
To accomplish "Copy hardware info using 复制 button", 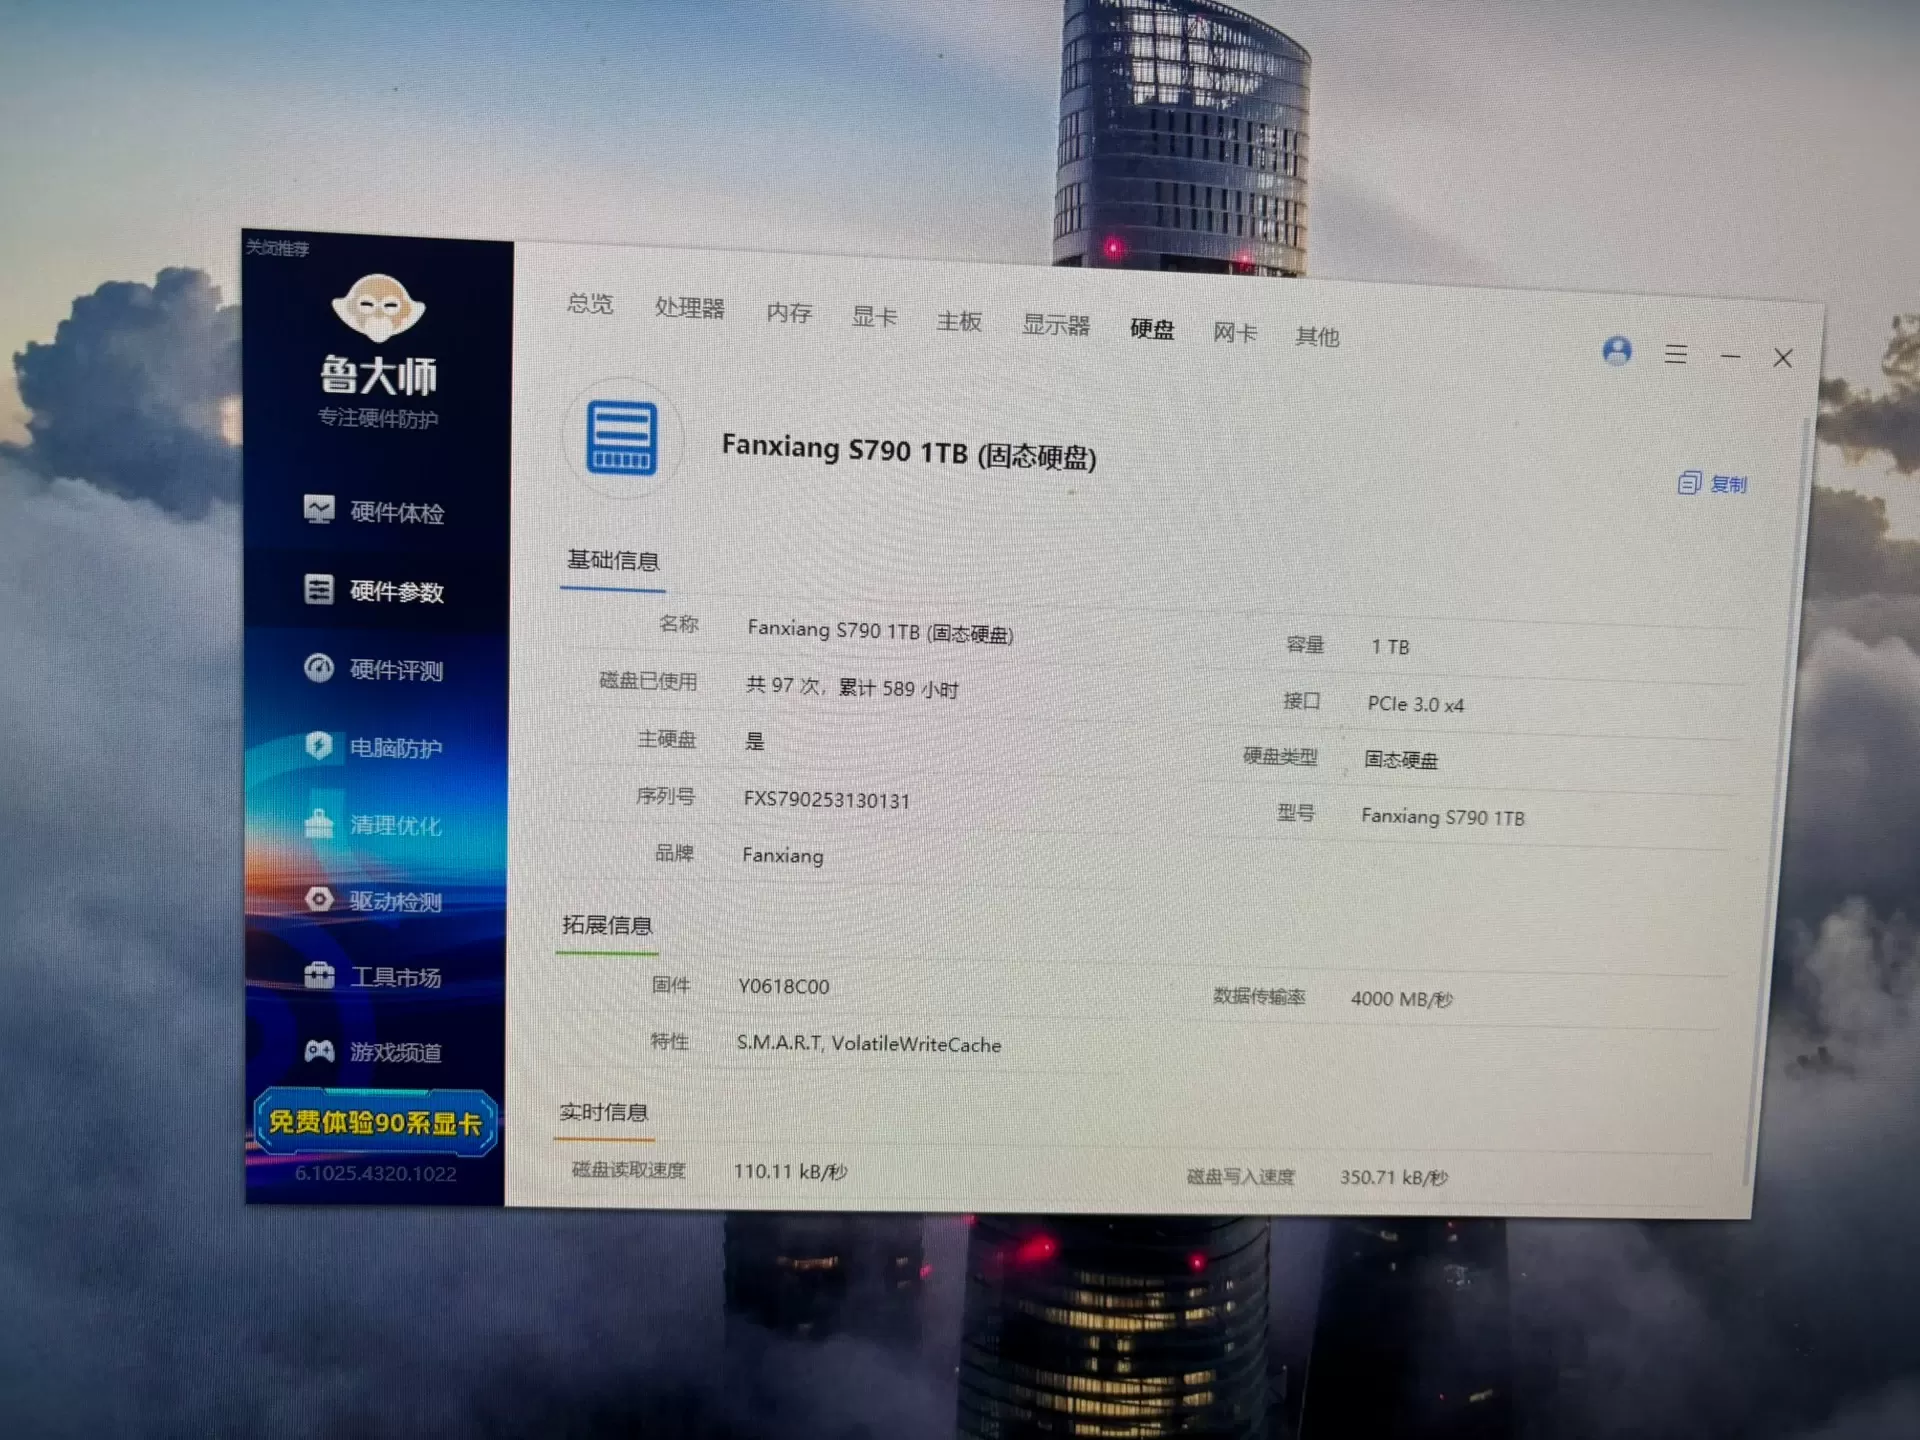I will [1712, 484].
